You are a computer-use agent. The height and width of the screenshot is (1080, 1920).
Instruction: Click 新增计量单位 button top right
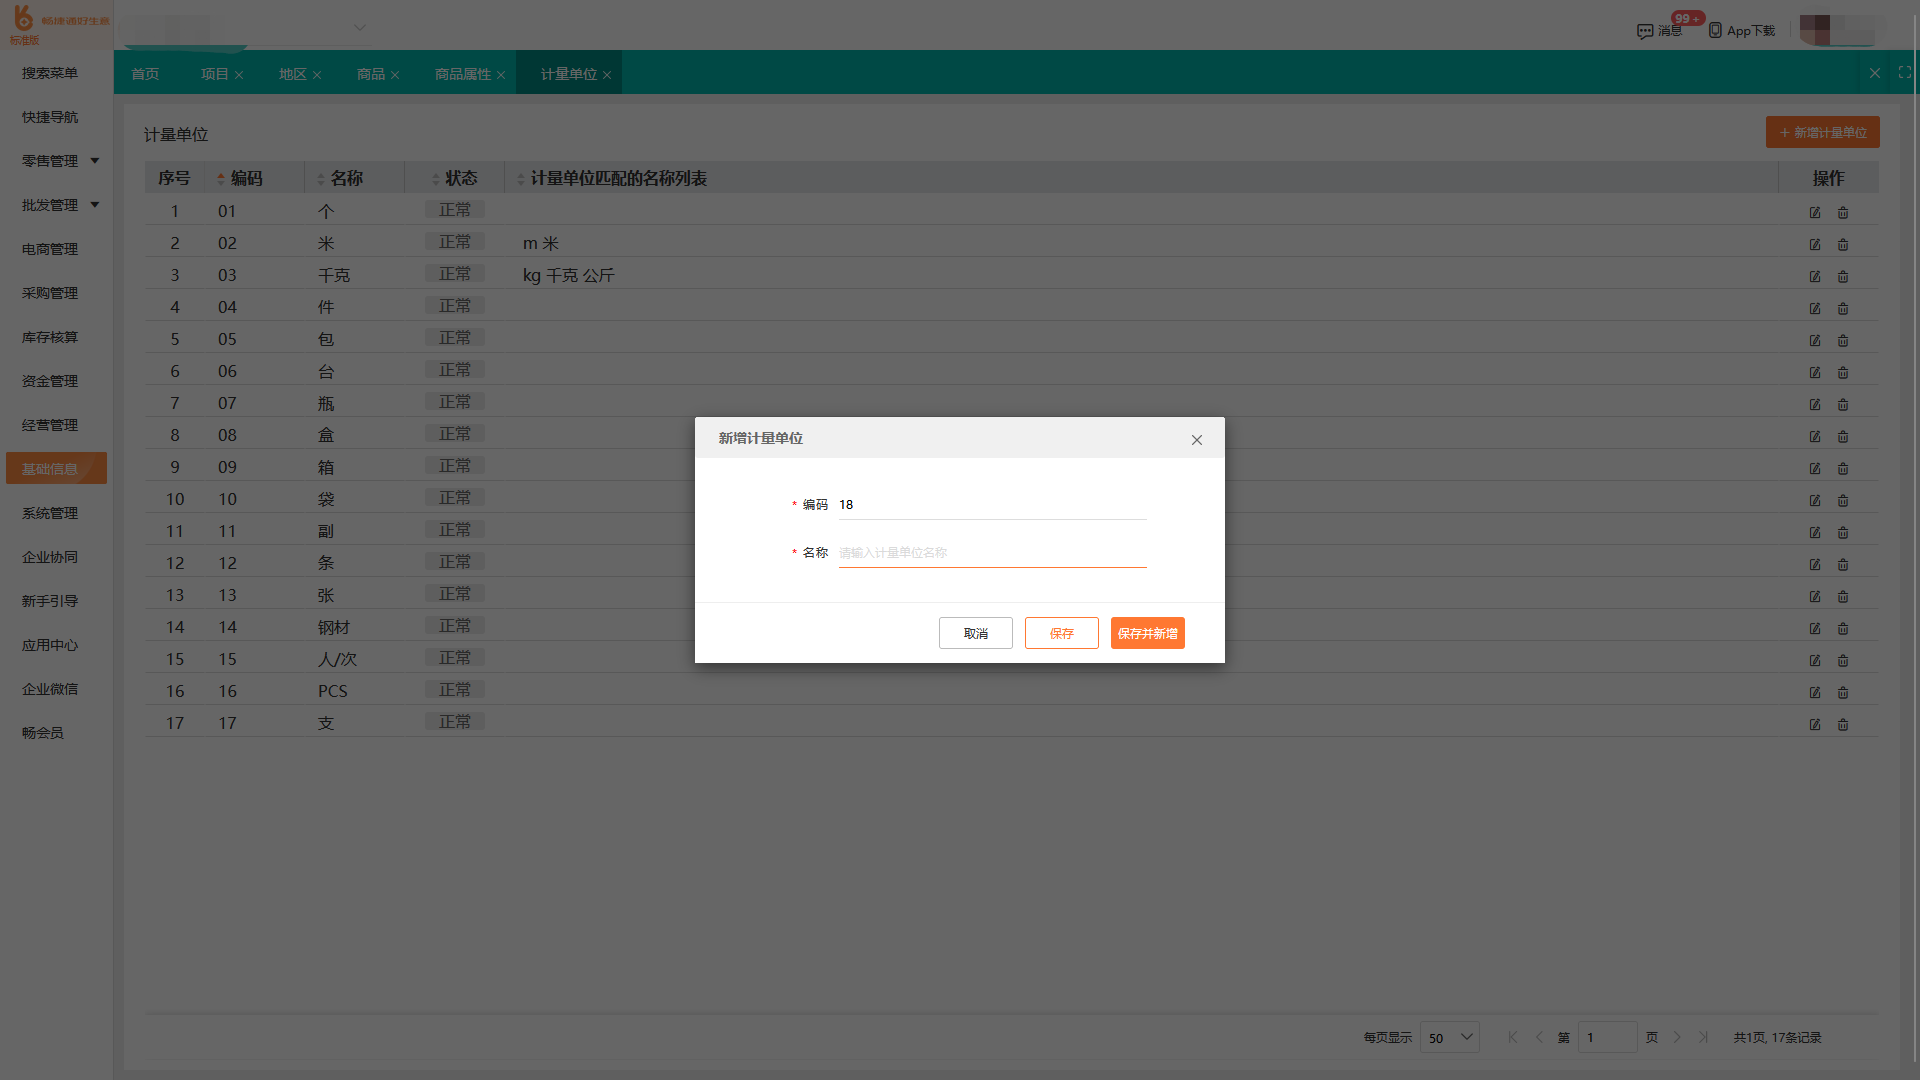pos(1822,132)
